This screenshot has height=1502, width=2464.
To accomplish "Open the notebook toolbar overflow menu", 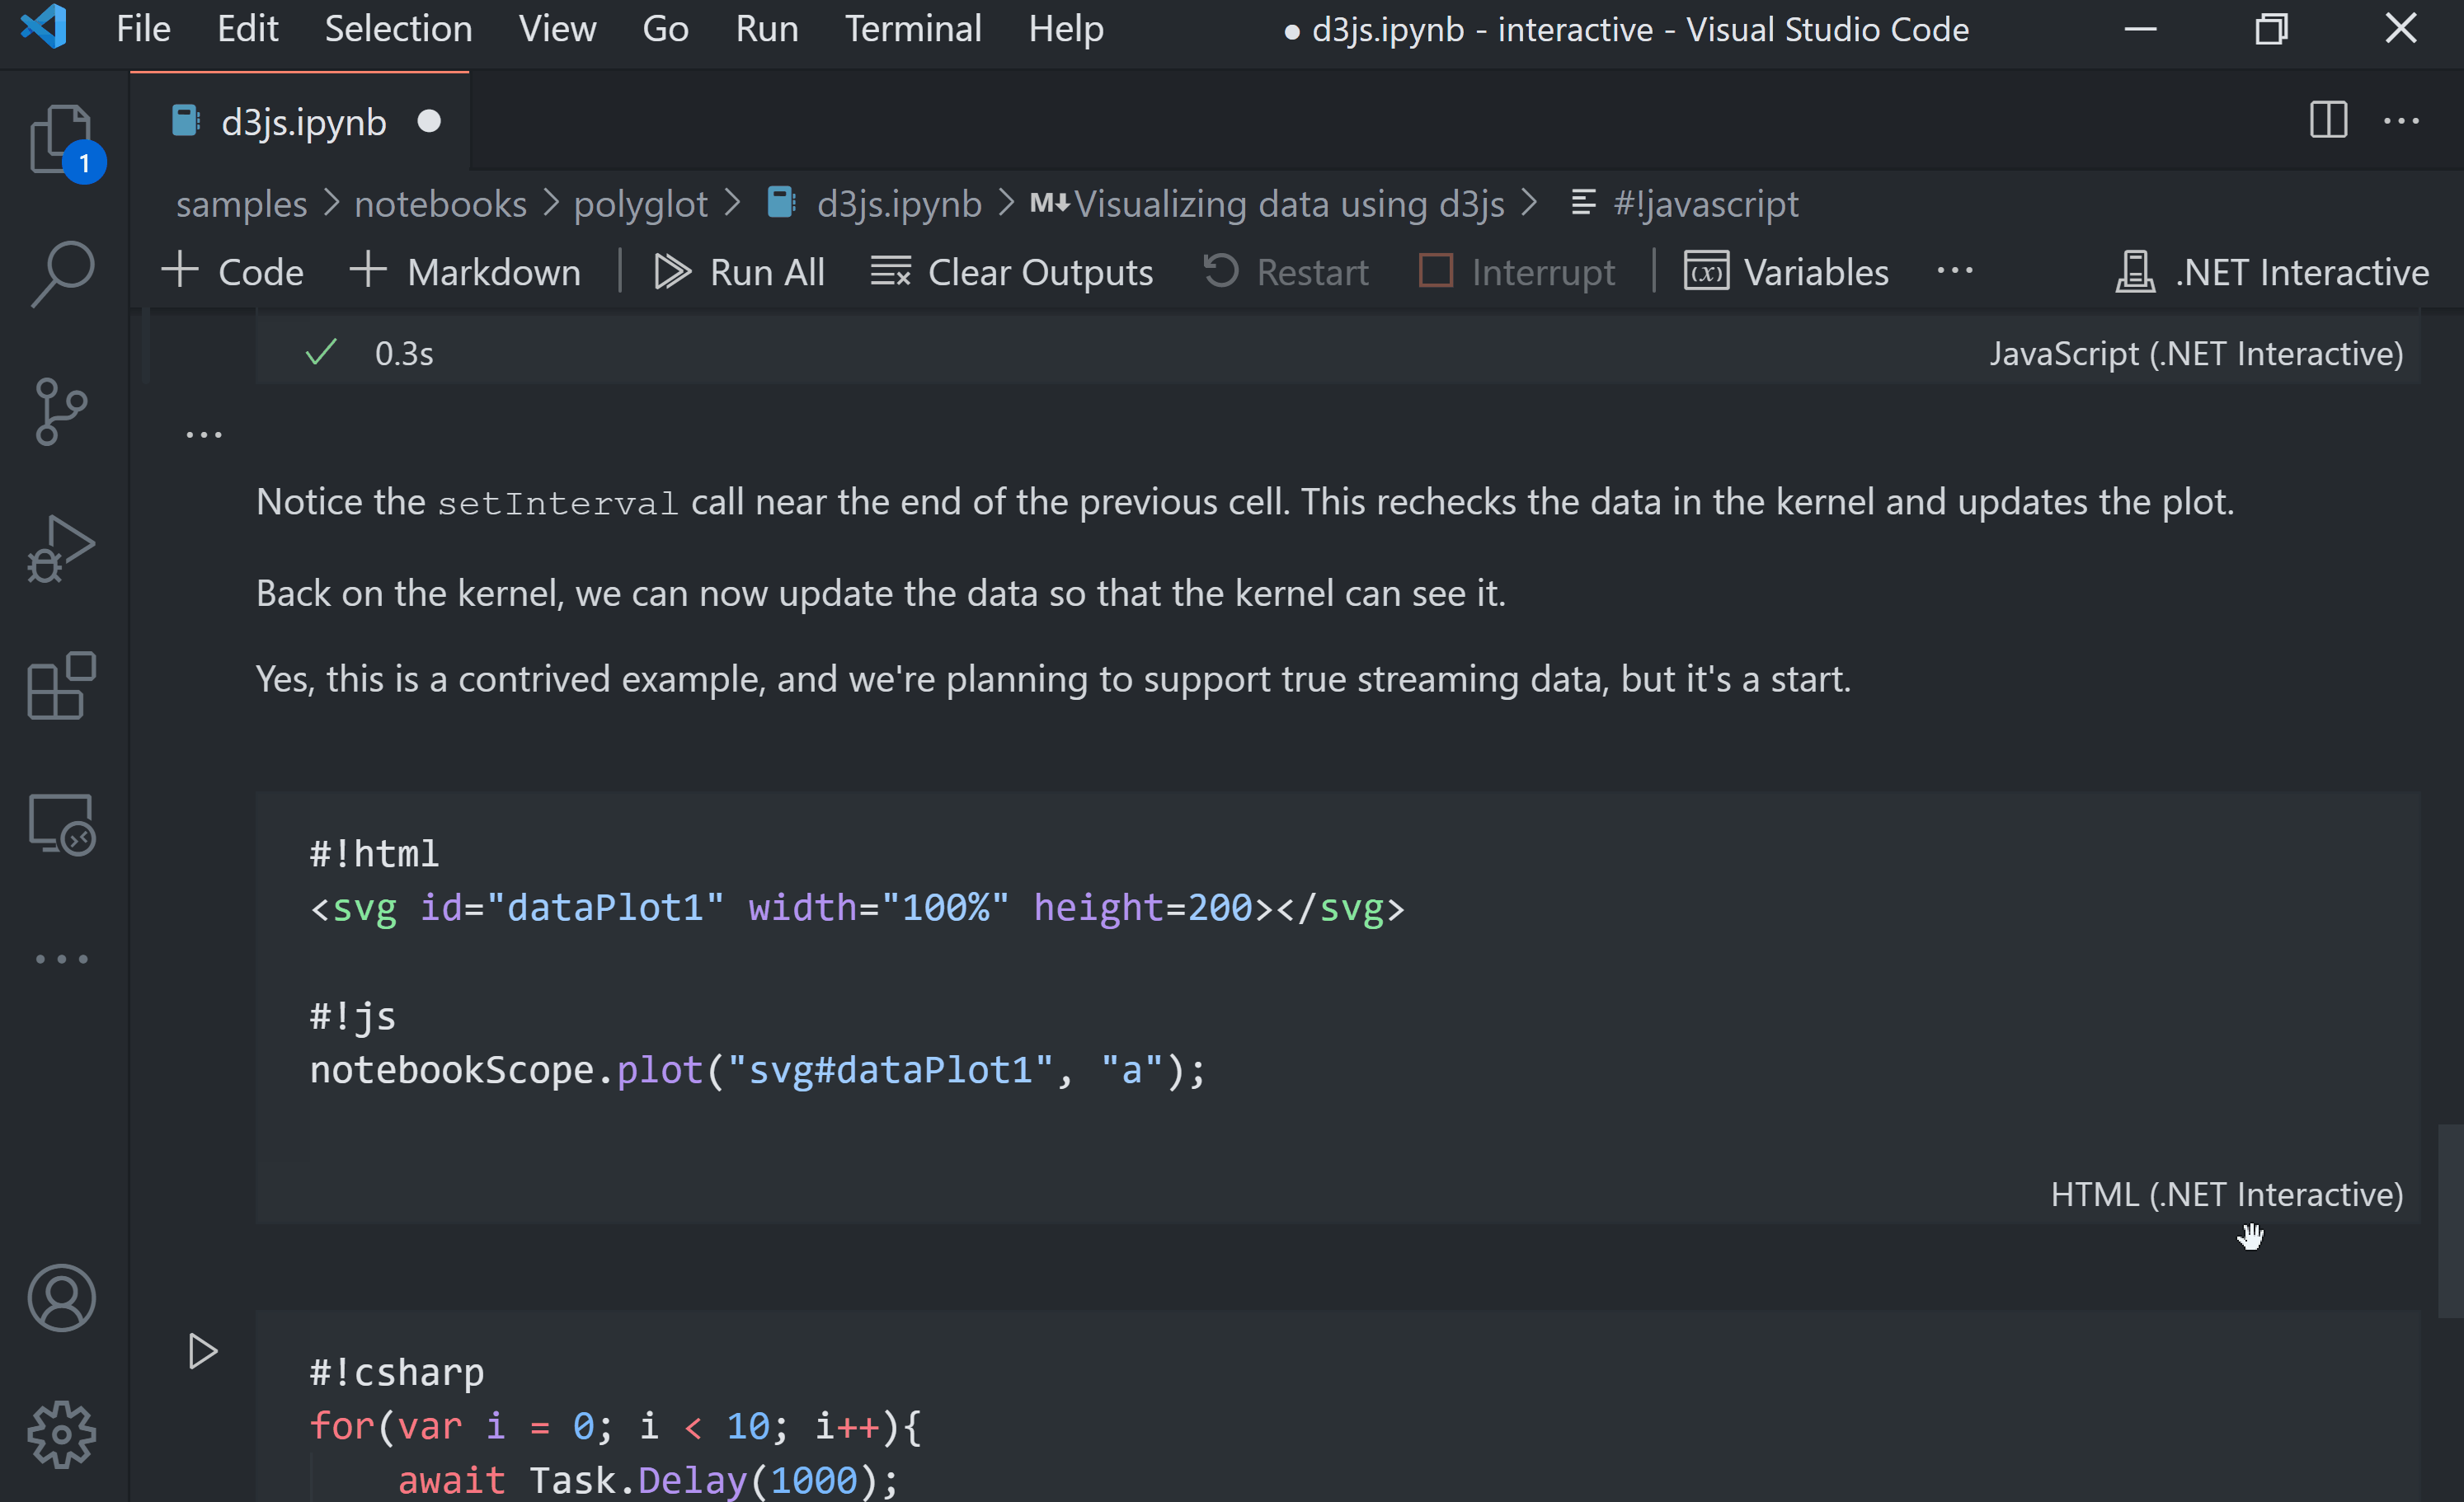I will (x=1954, y=271).
